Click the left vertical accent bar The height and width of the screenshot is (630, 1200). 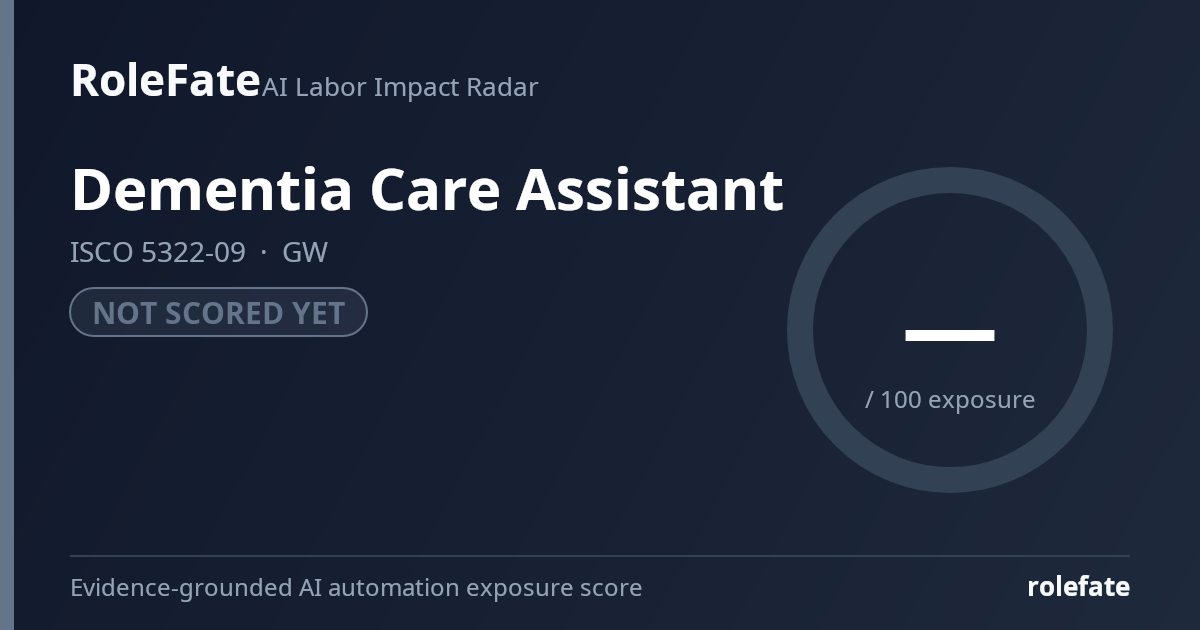(7, 315)
